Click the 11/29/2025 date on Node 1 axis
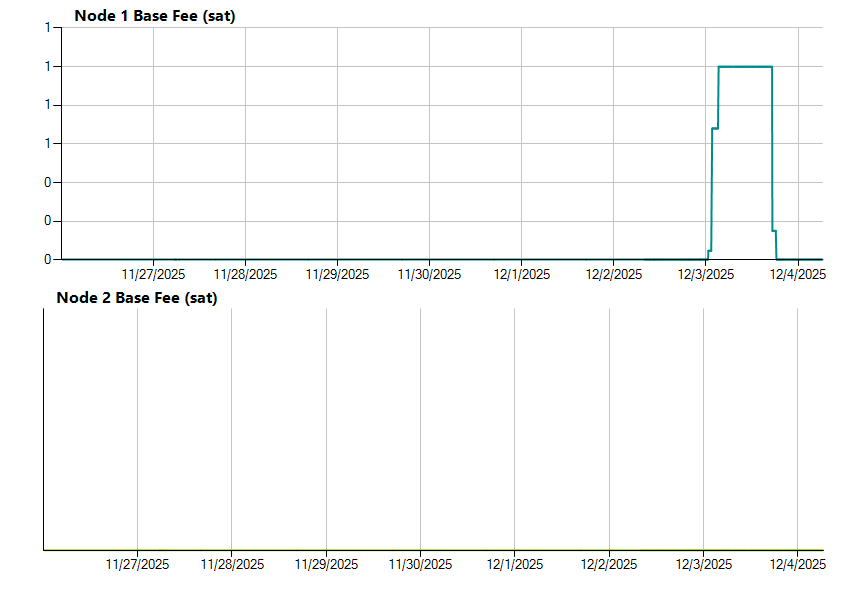Image resolution: width=860 pixels, height=600 pixels. (337, 274)
